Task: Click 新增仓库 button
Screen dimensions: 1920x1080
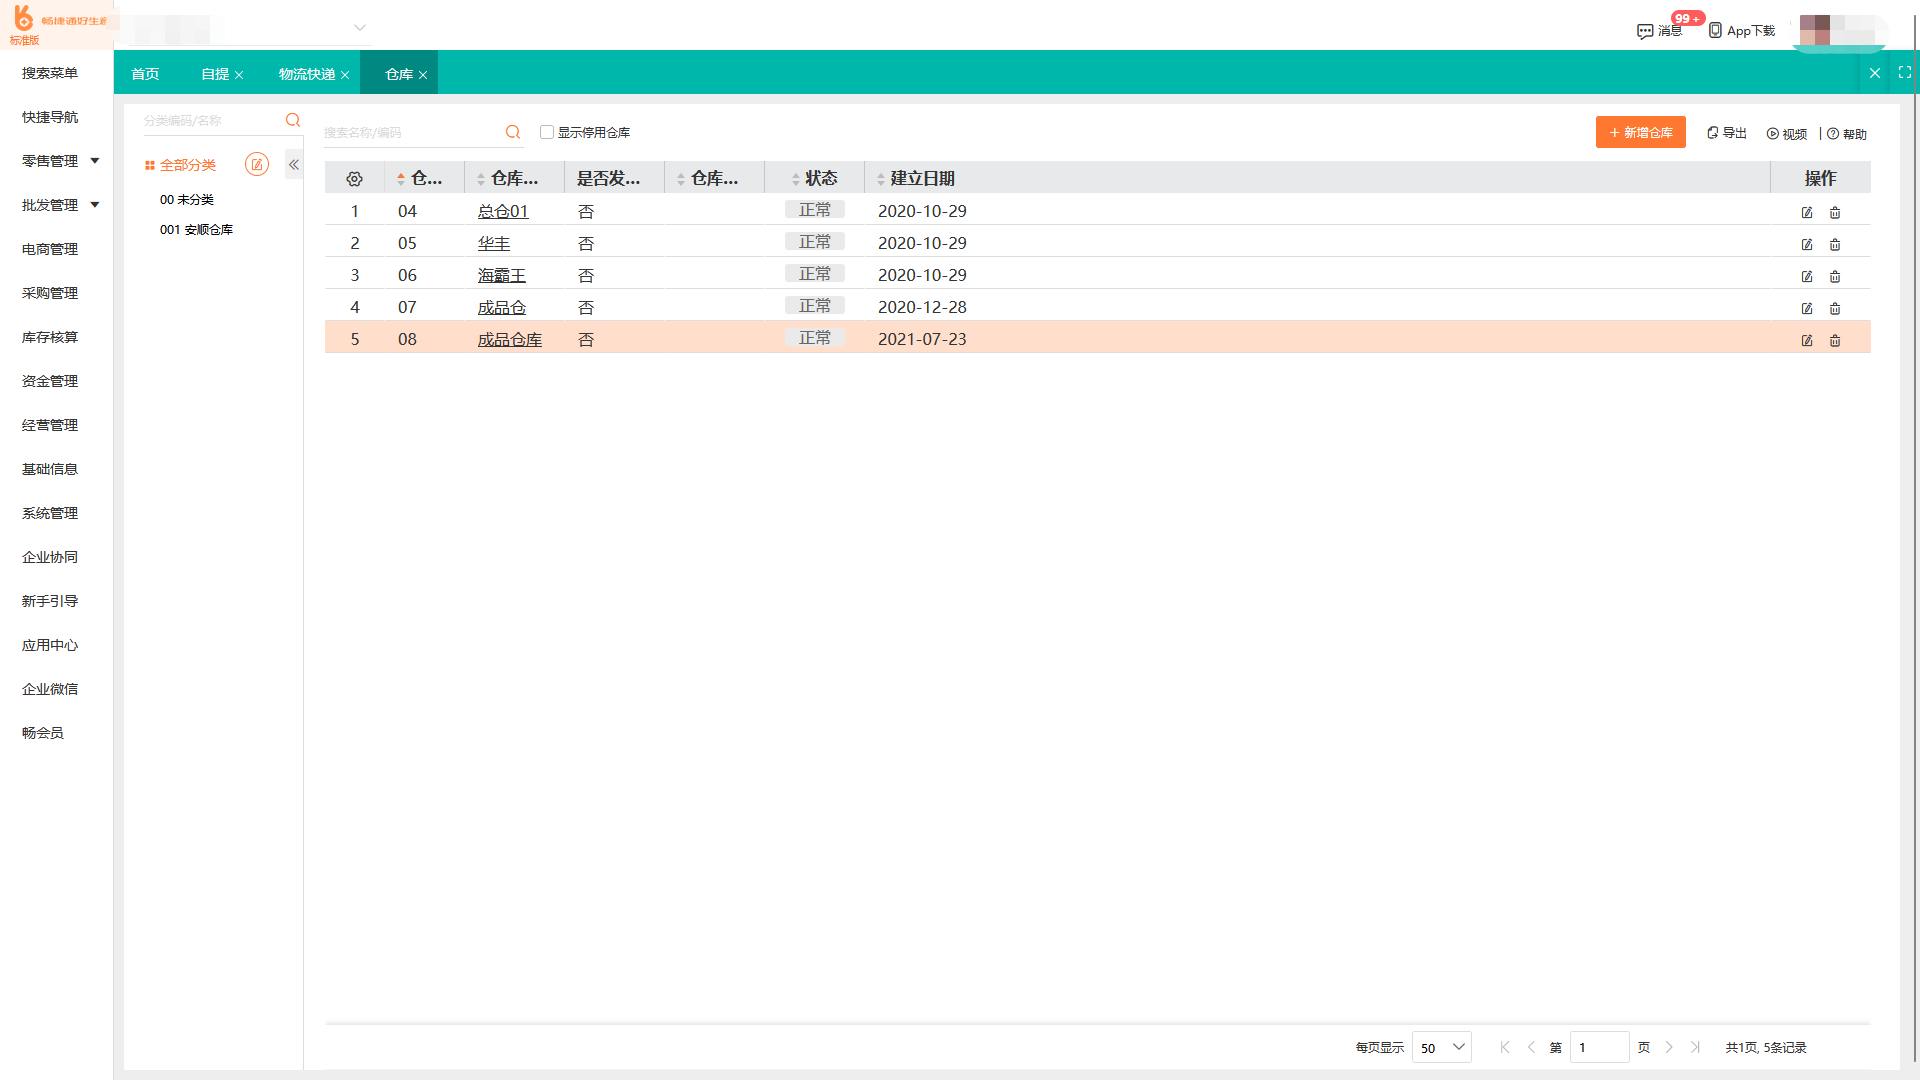Action: tap(1639, 131)
